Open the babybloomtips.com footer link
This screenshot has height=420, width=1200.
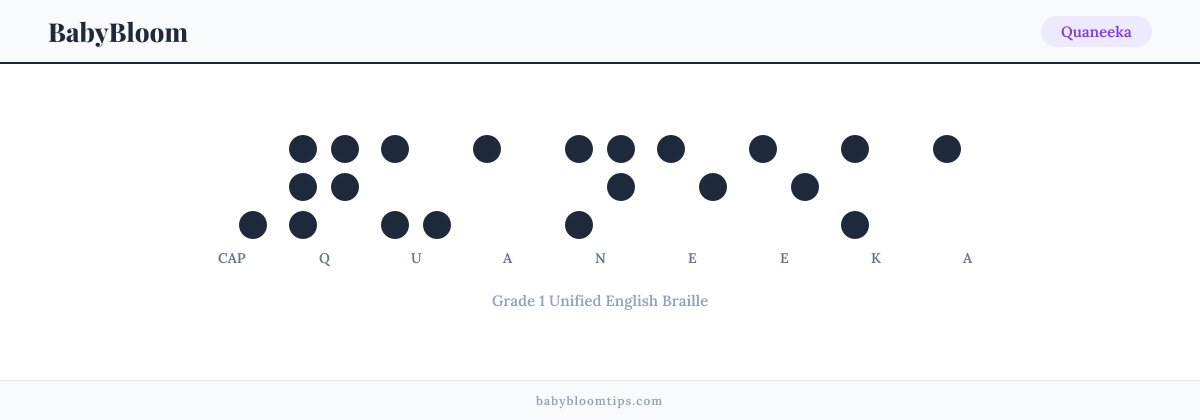600,400
